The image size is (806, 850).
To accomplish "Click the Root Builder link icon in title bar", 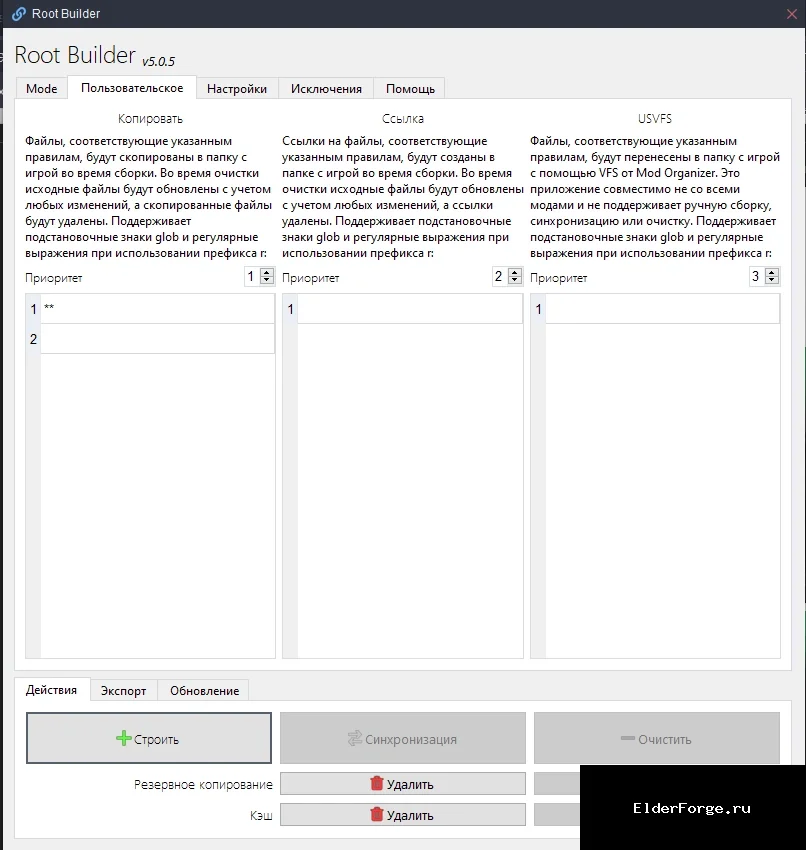I will pyautogui.click(x=18, y=14).
